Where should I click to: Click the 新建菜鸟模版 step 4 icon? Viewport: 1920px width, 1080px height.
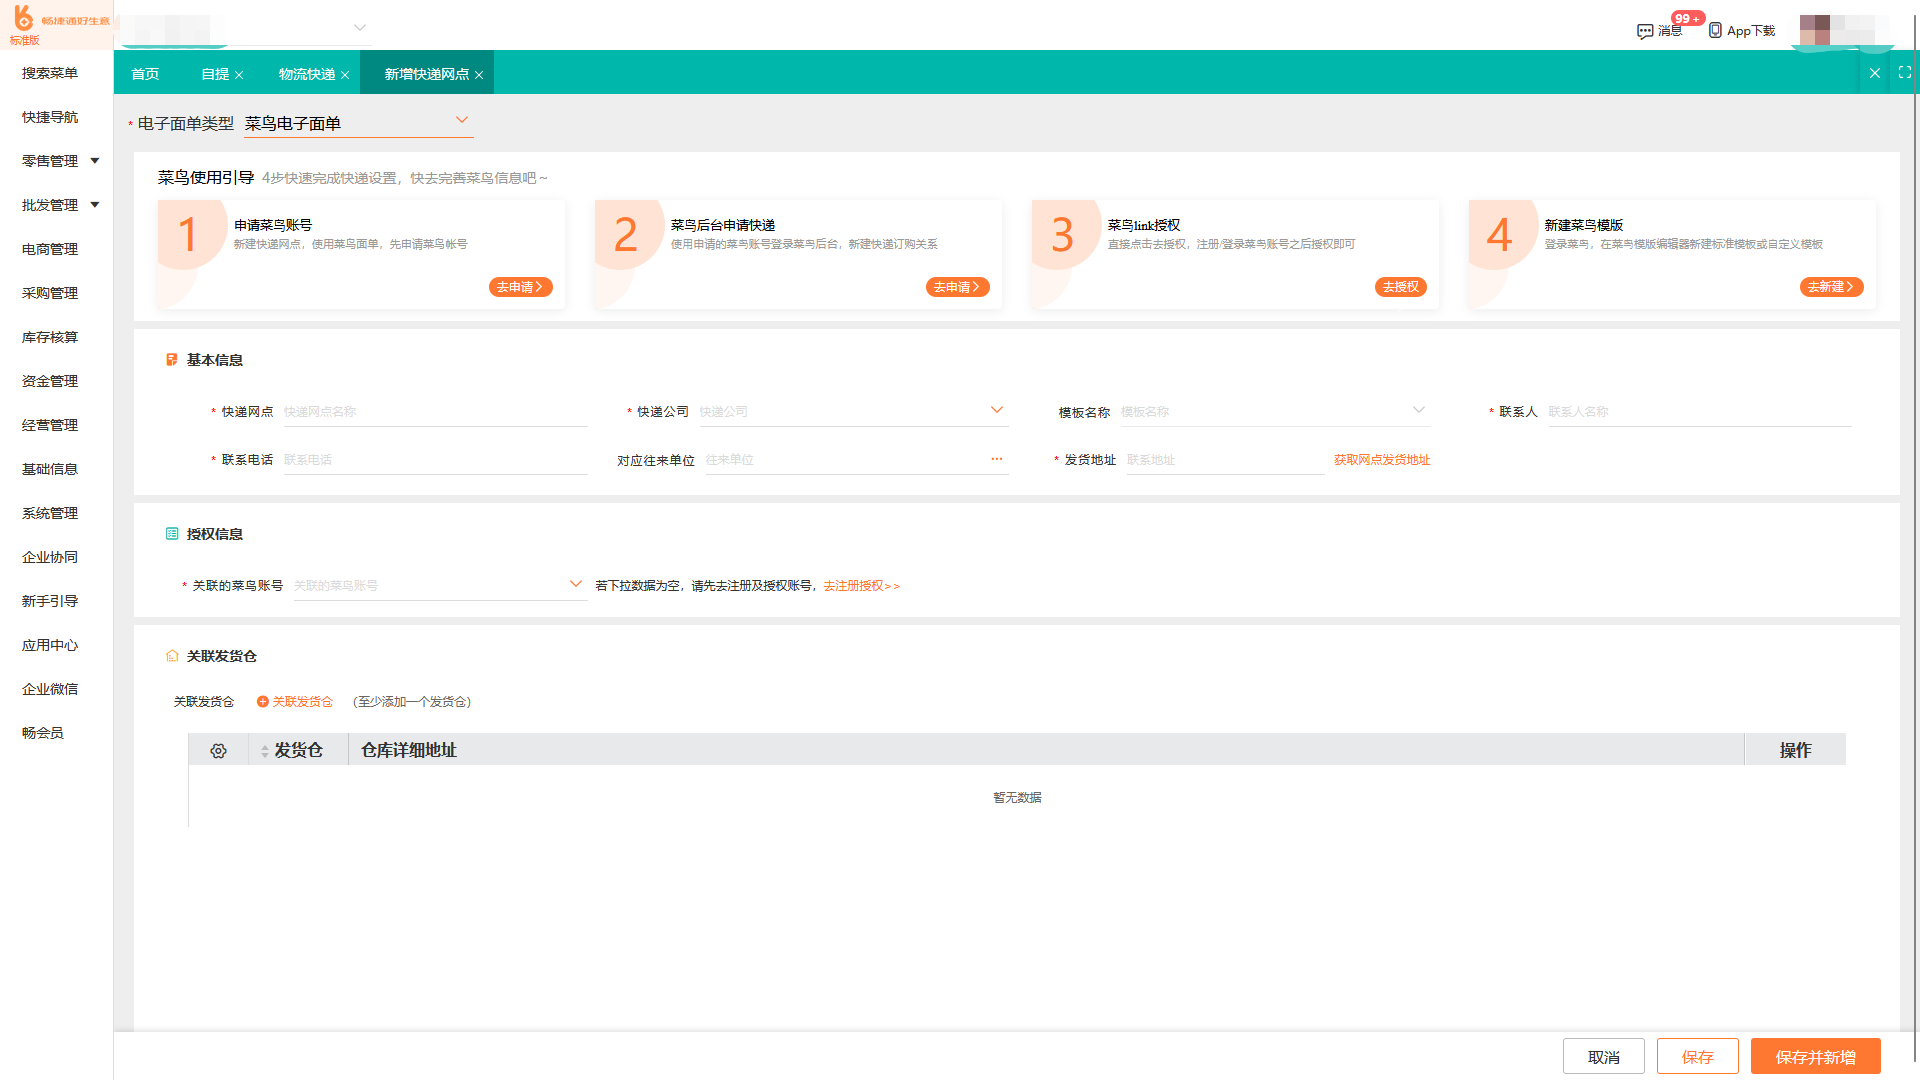pos(1503,233)
